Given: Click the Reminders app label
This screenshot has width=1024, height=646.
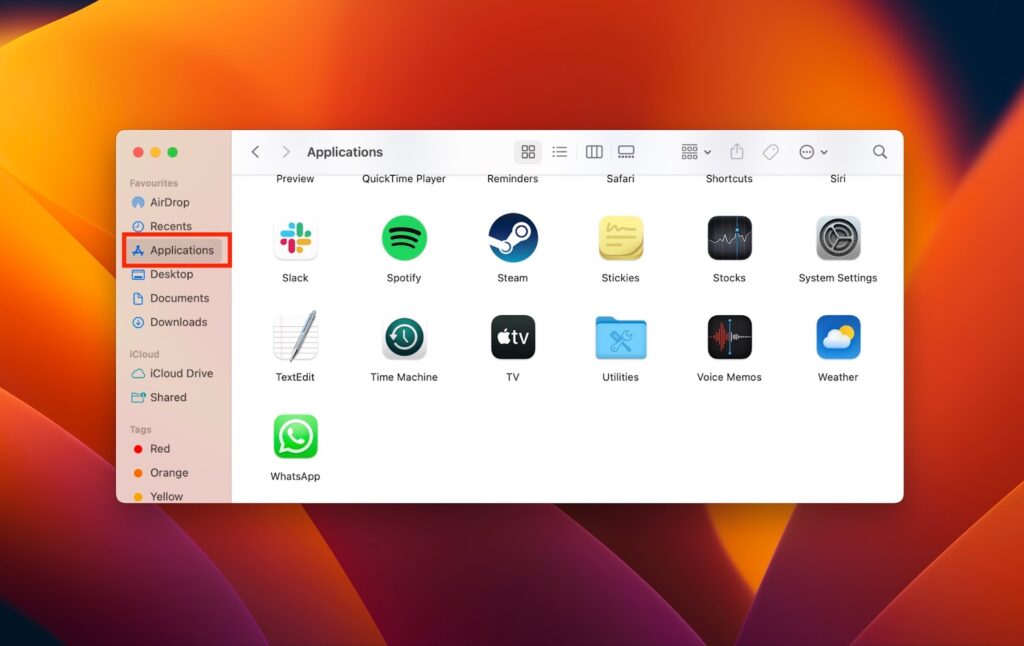Looking at the screenshot, I should (513, 178).
